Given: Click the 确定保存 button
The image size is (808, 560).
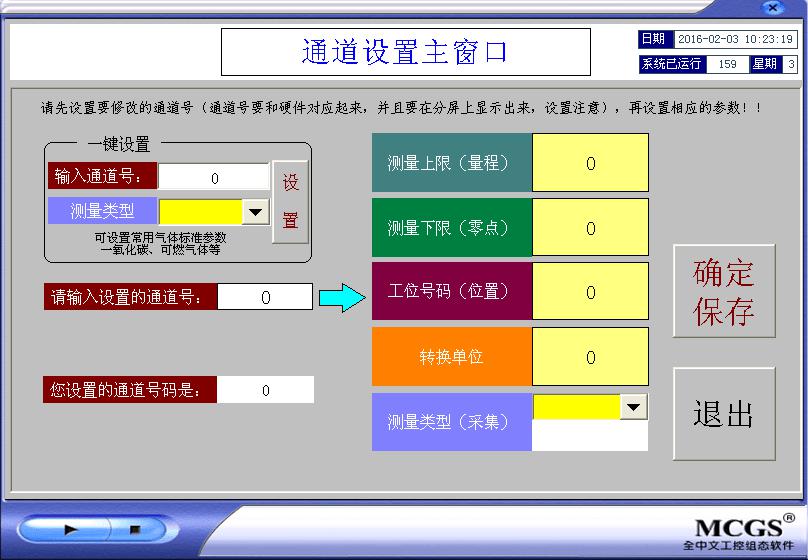Looking at the screenshot, I should point(724,293).
